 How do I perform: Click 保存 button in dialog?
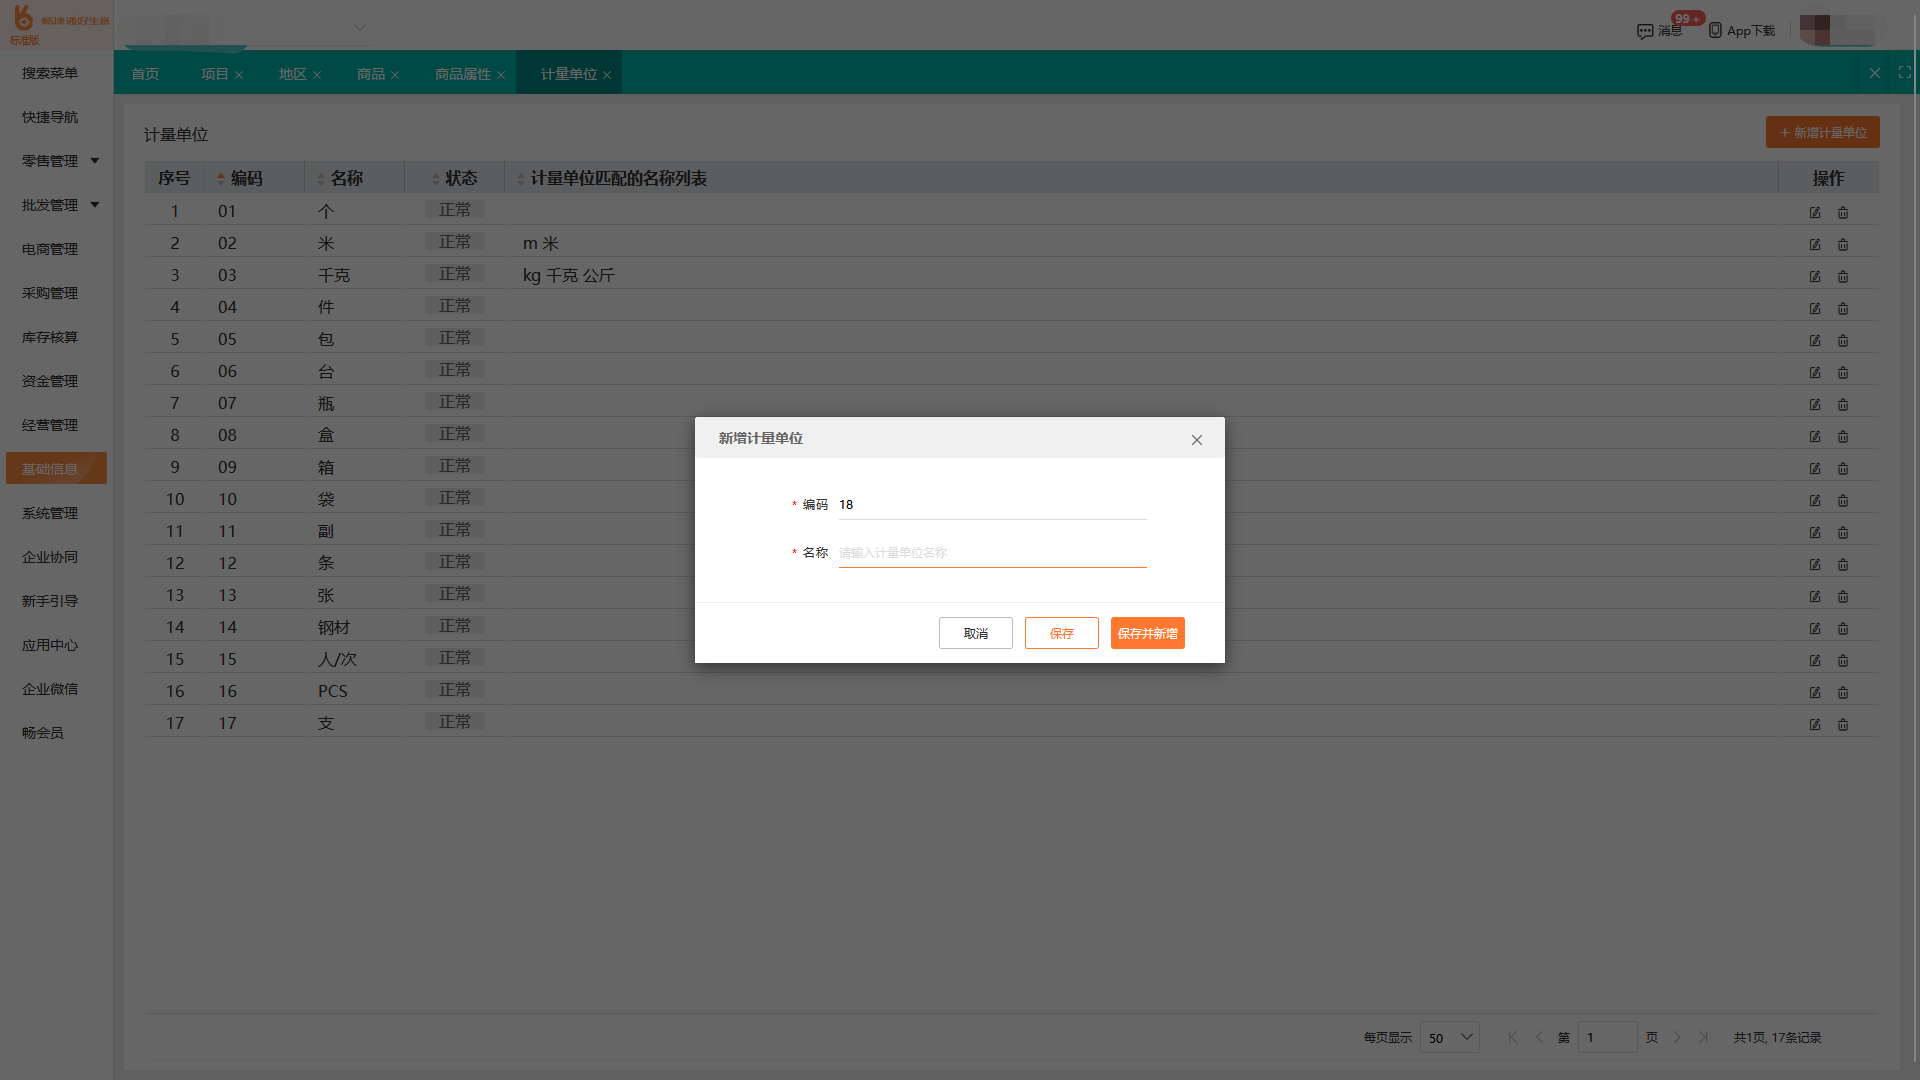point(1062,633)
